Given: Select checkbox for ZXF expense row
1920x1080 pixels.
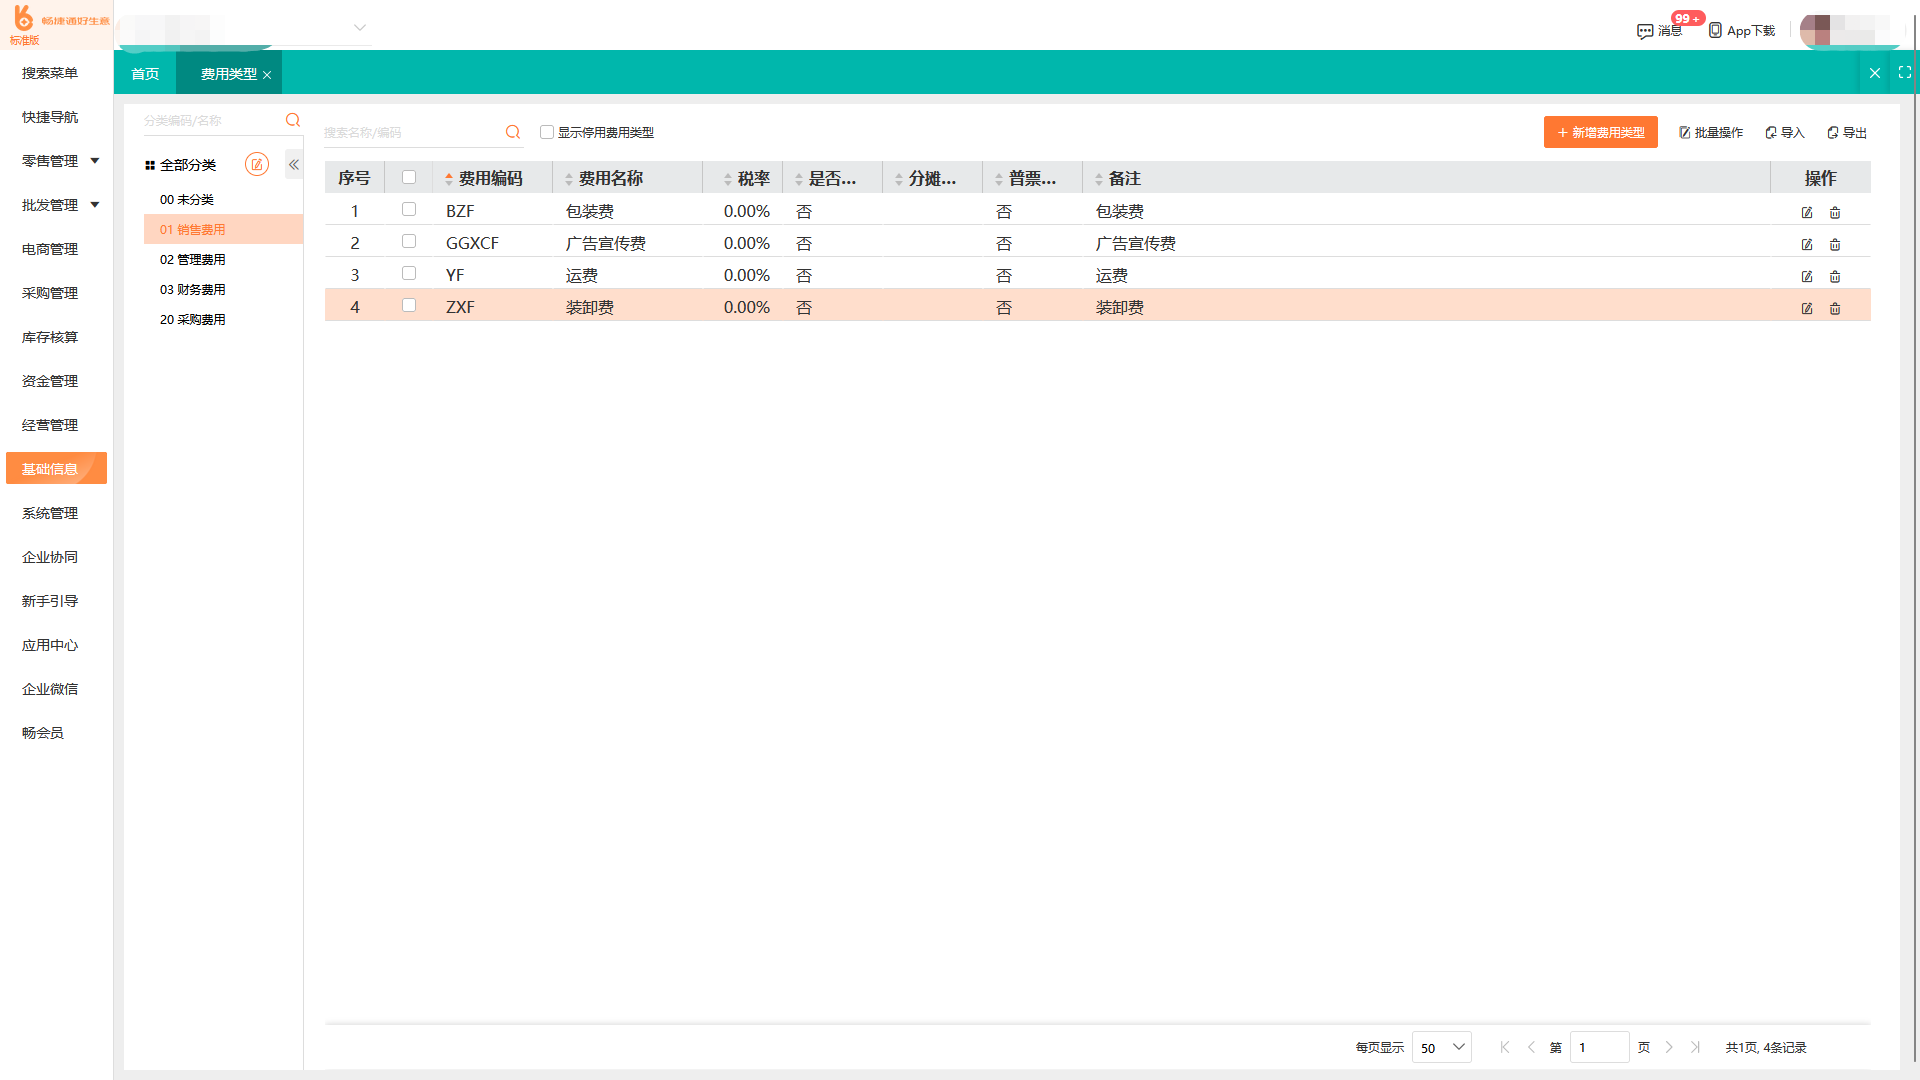Looking at the screenshot, I should click(409, 306).
